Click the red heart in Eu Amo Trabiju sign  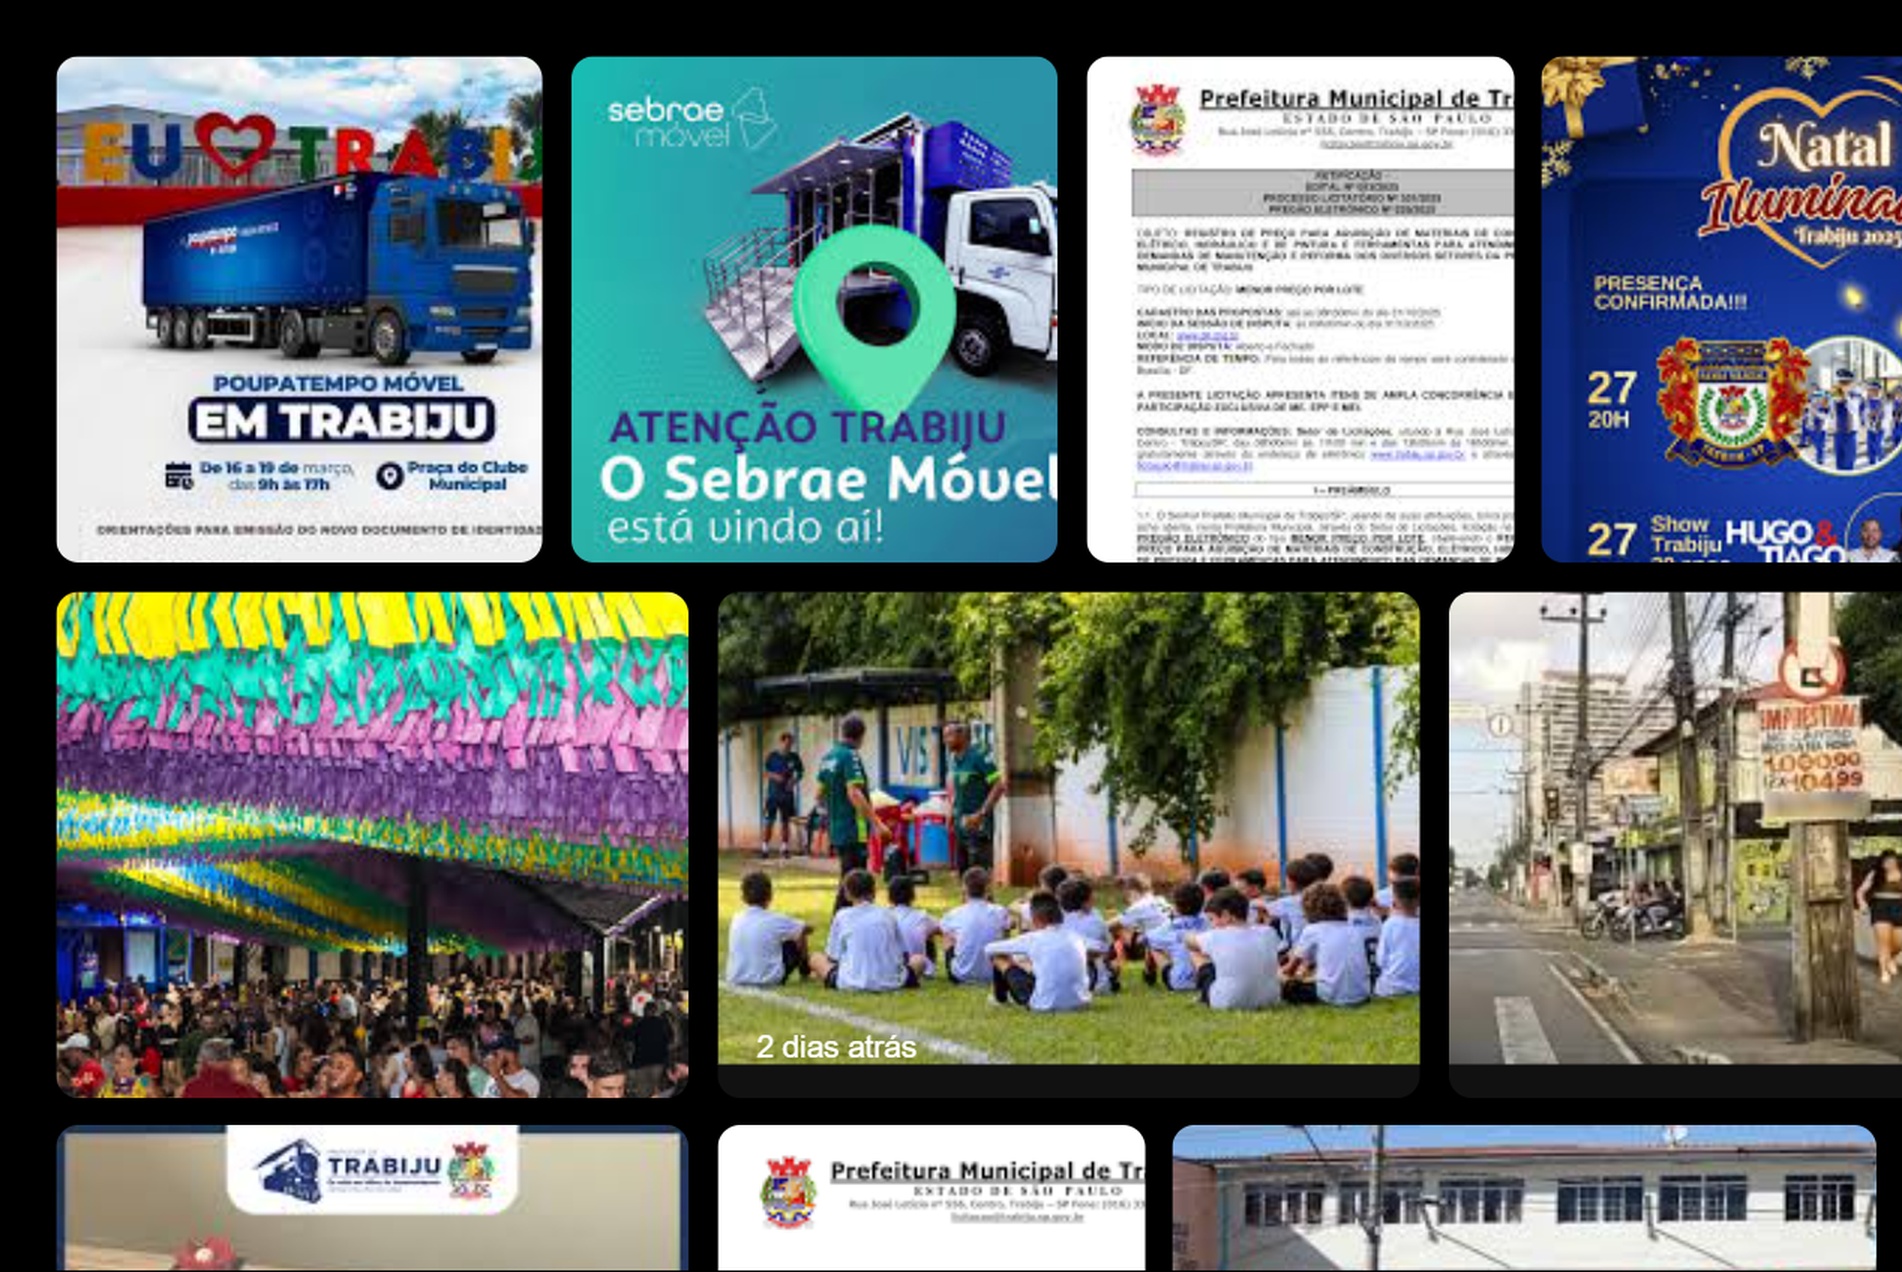235,143
